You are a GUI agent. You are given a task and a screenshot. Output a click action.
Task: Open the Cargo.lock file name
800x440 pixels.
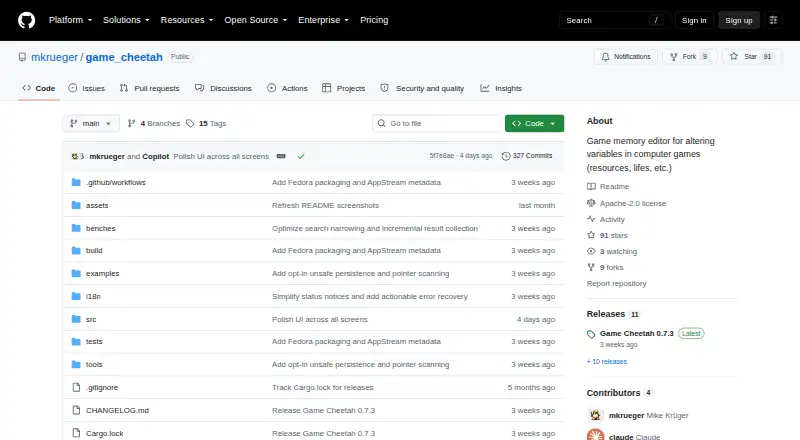(105, 433)
